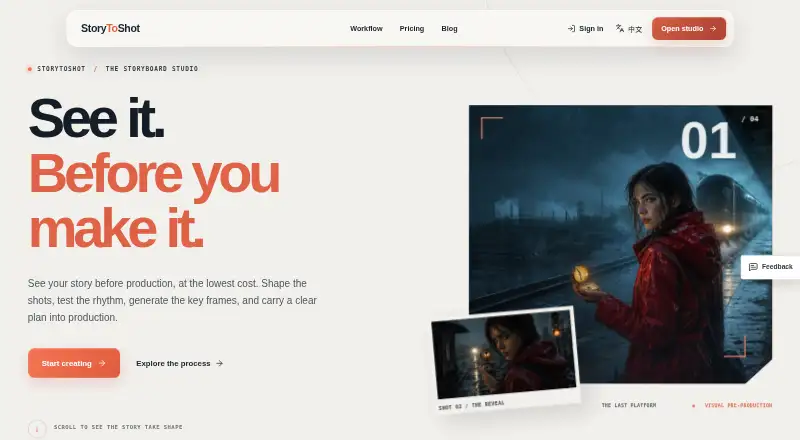Image resolution: width=800 pixels, height=440 pixels.
Task: Click arrow next to Explore the process
Action: [219, 363]
